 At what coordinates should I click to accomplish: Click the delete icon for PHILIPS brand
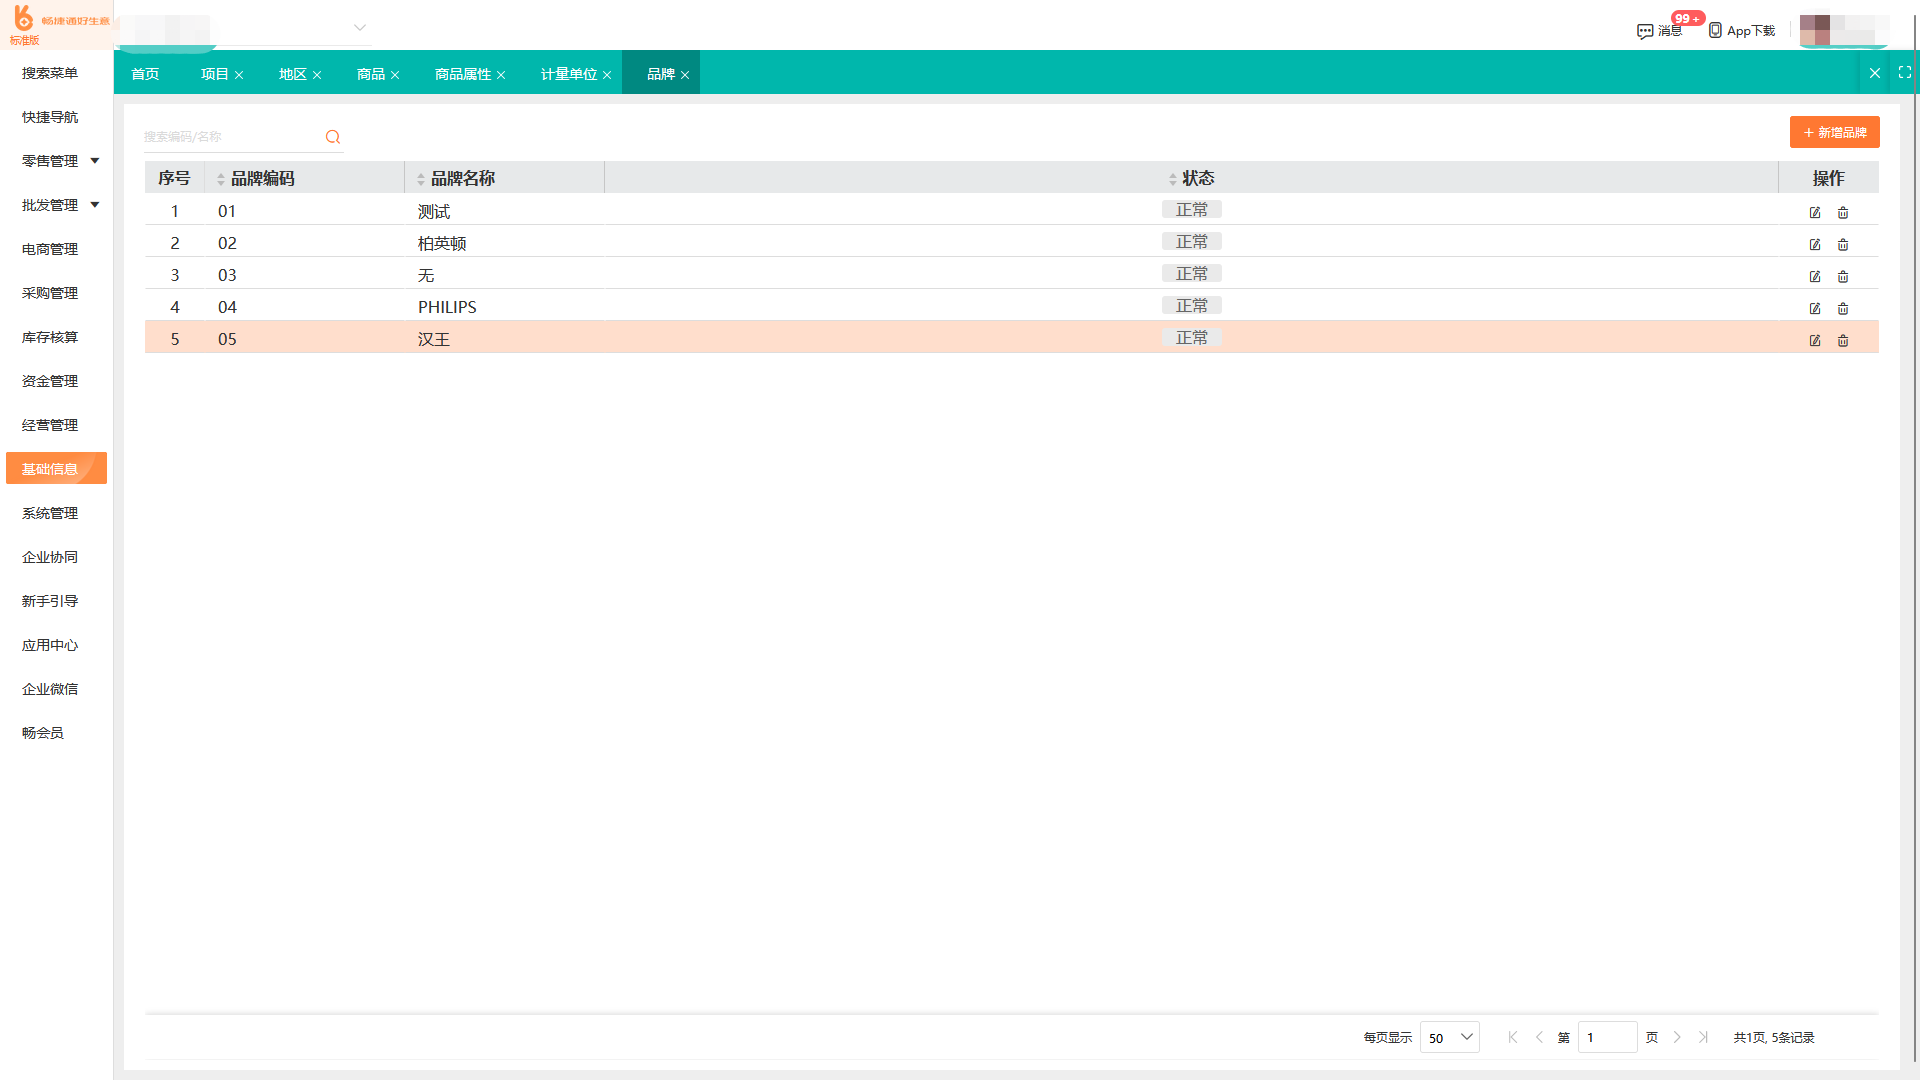coord(1844,307)
